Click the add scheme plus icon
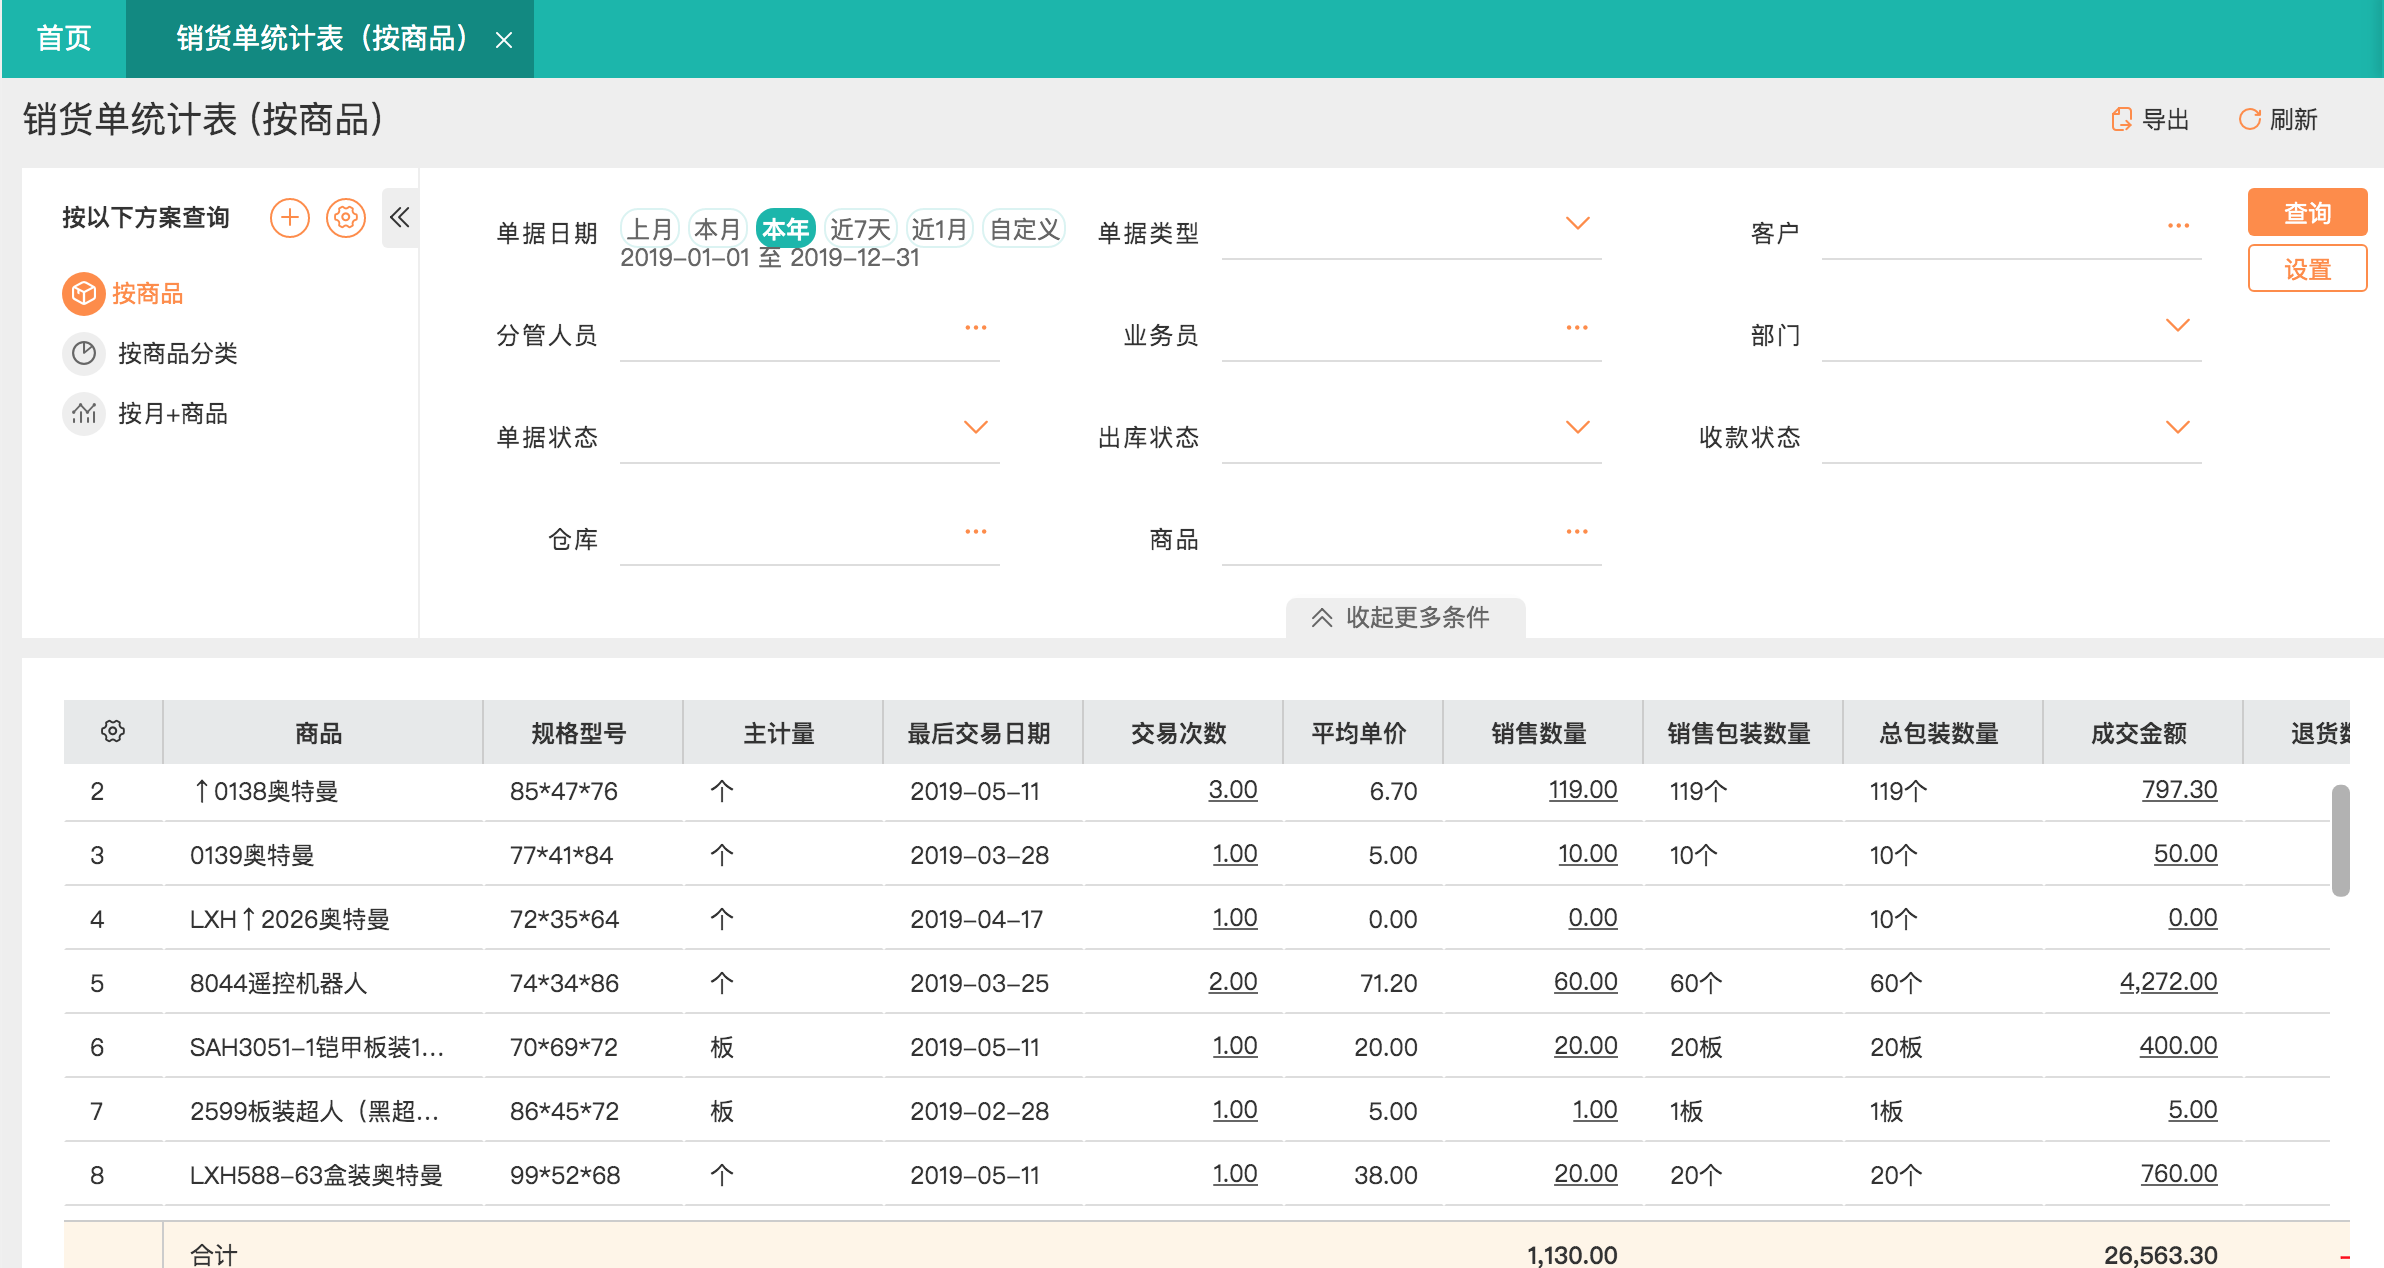 coord(292,219)
